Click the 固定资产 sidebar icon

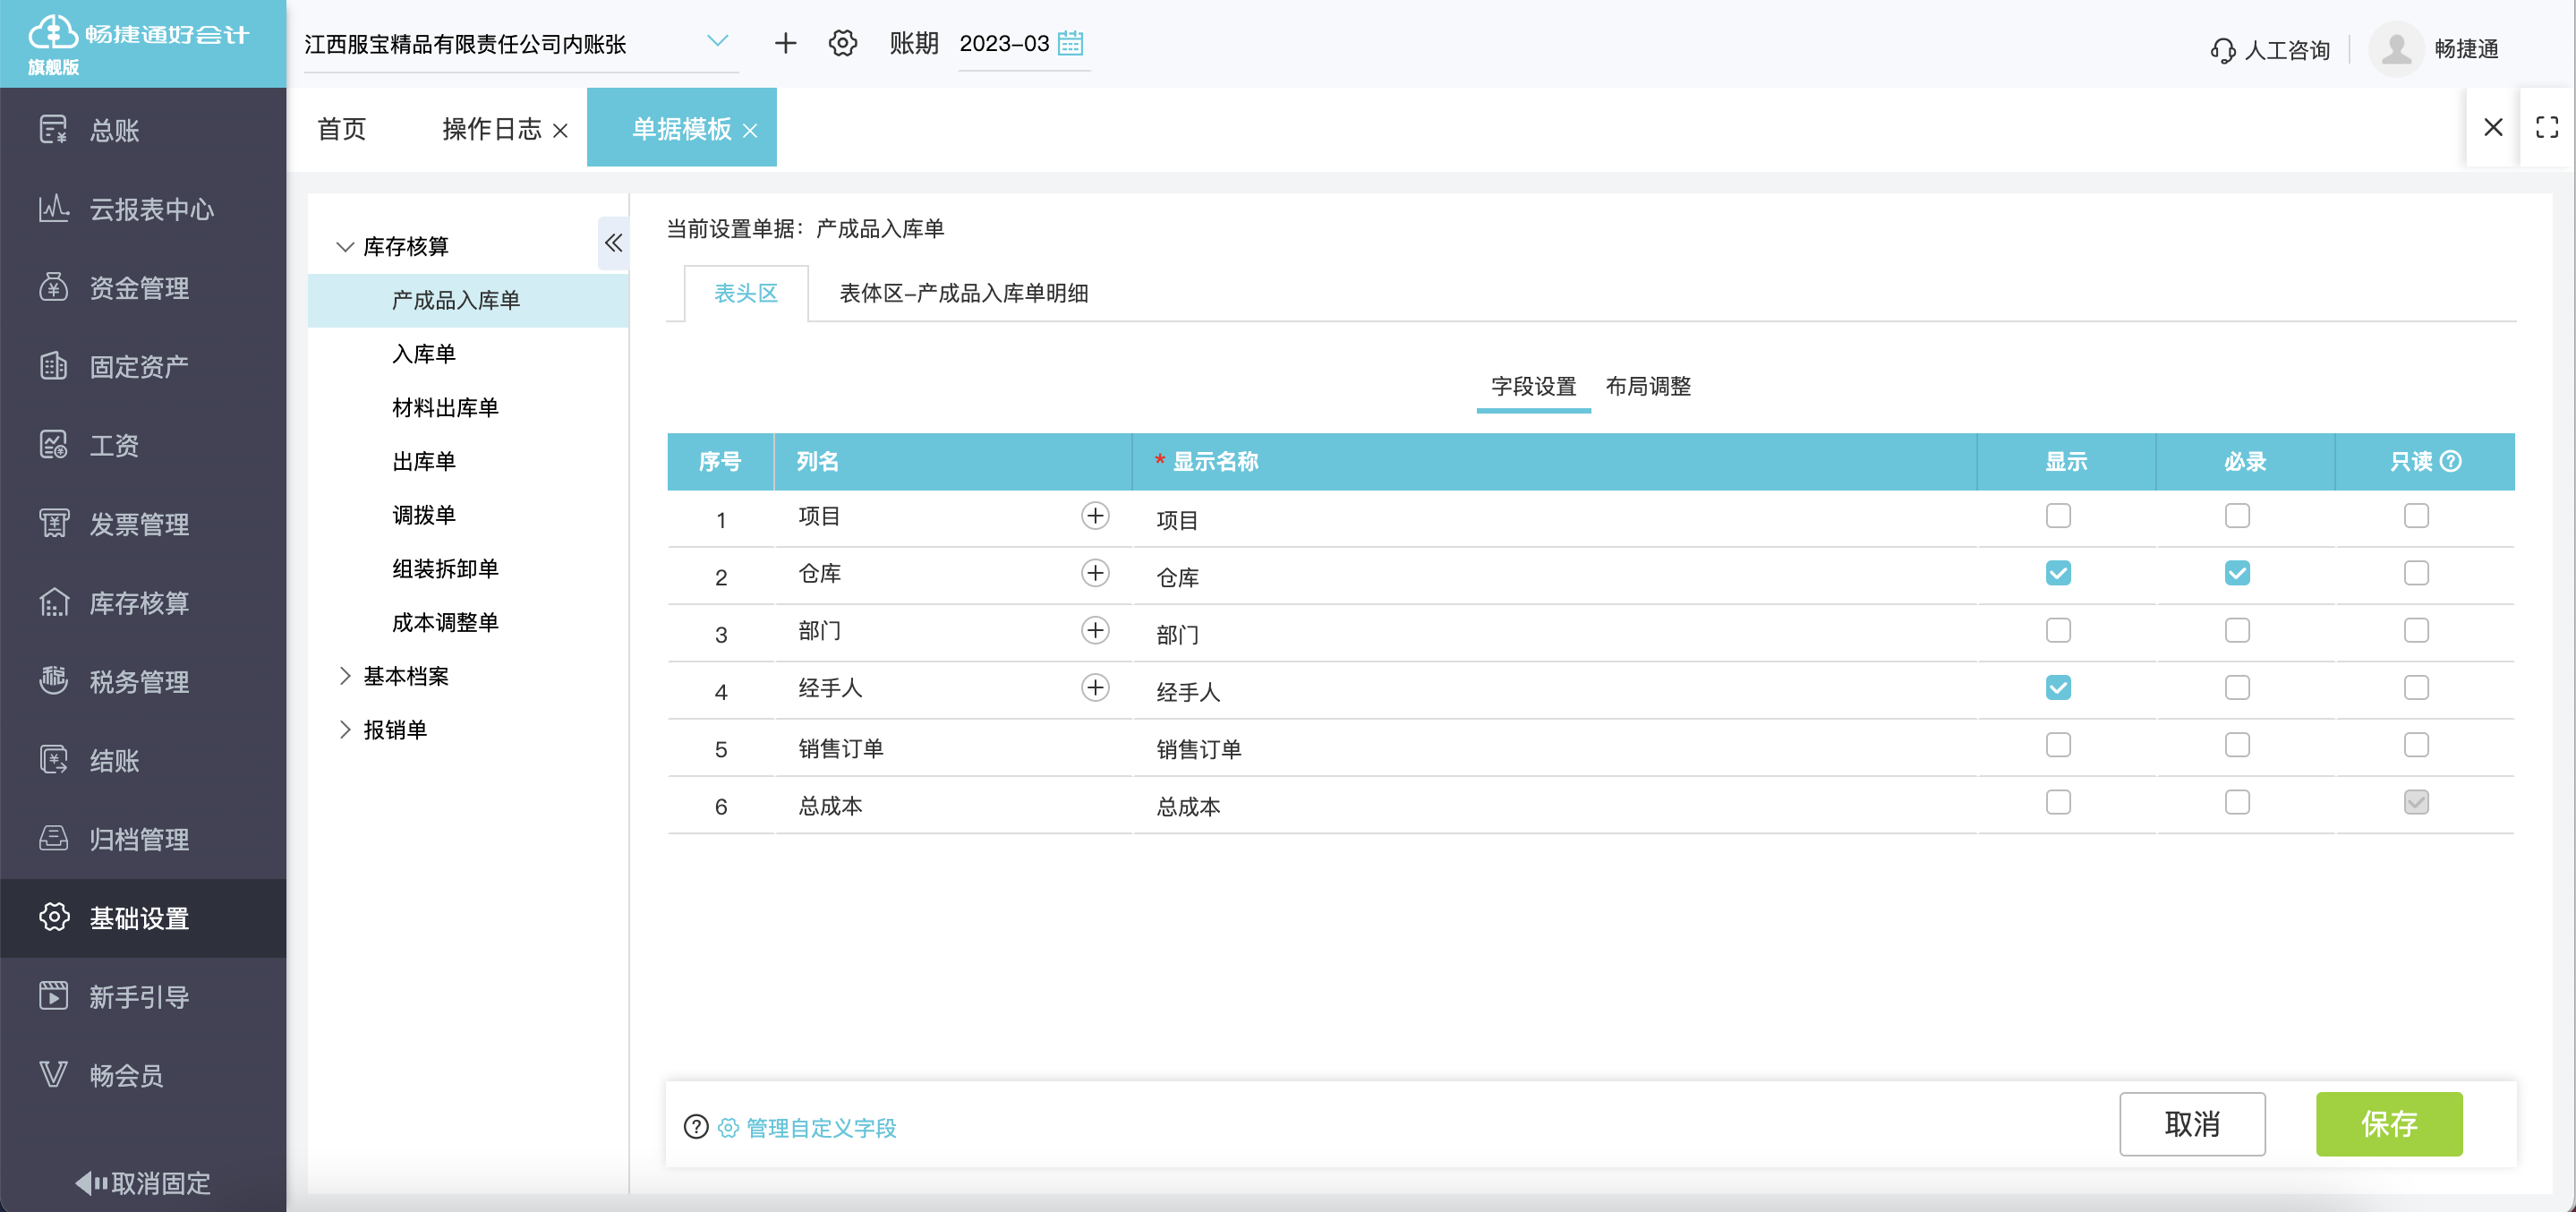[143, 366]
